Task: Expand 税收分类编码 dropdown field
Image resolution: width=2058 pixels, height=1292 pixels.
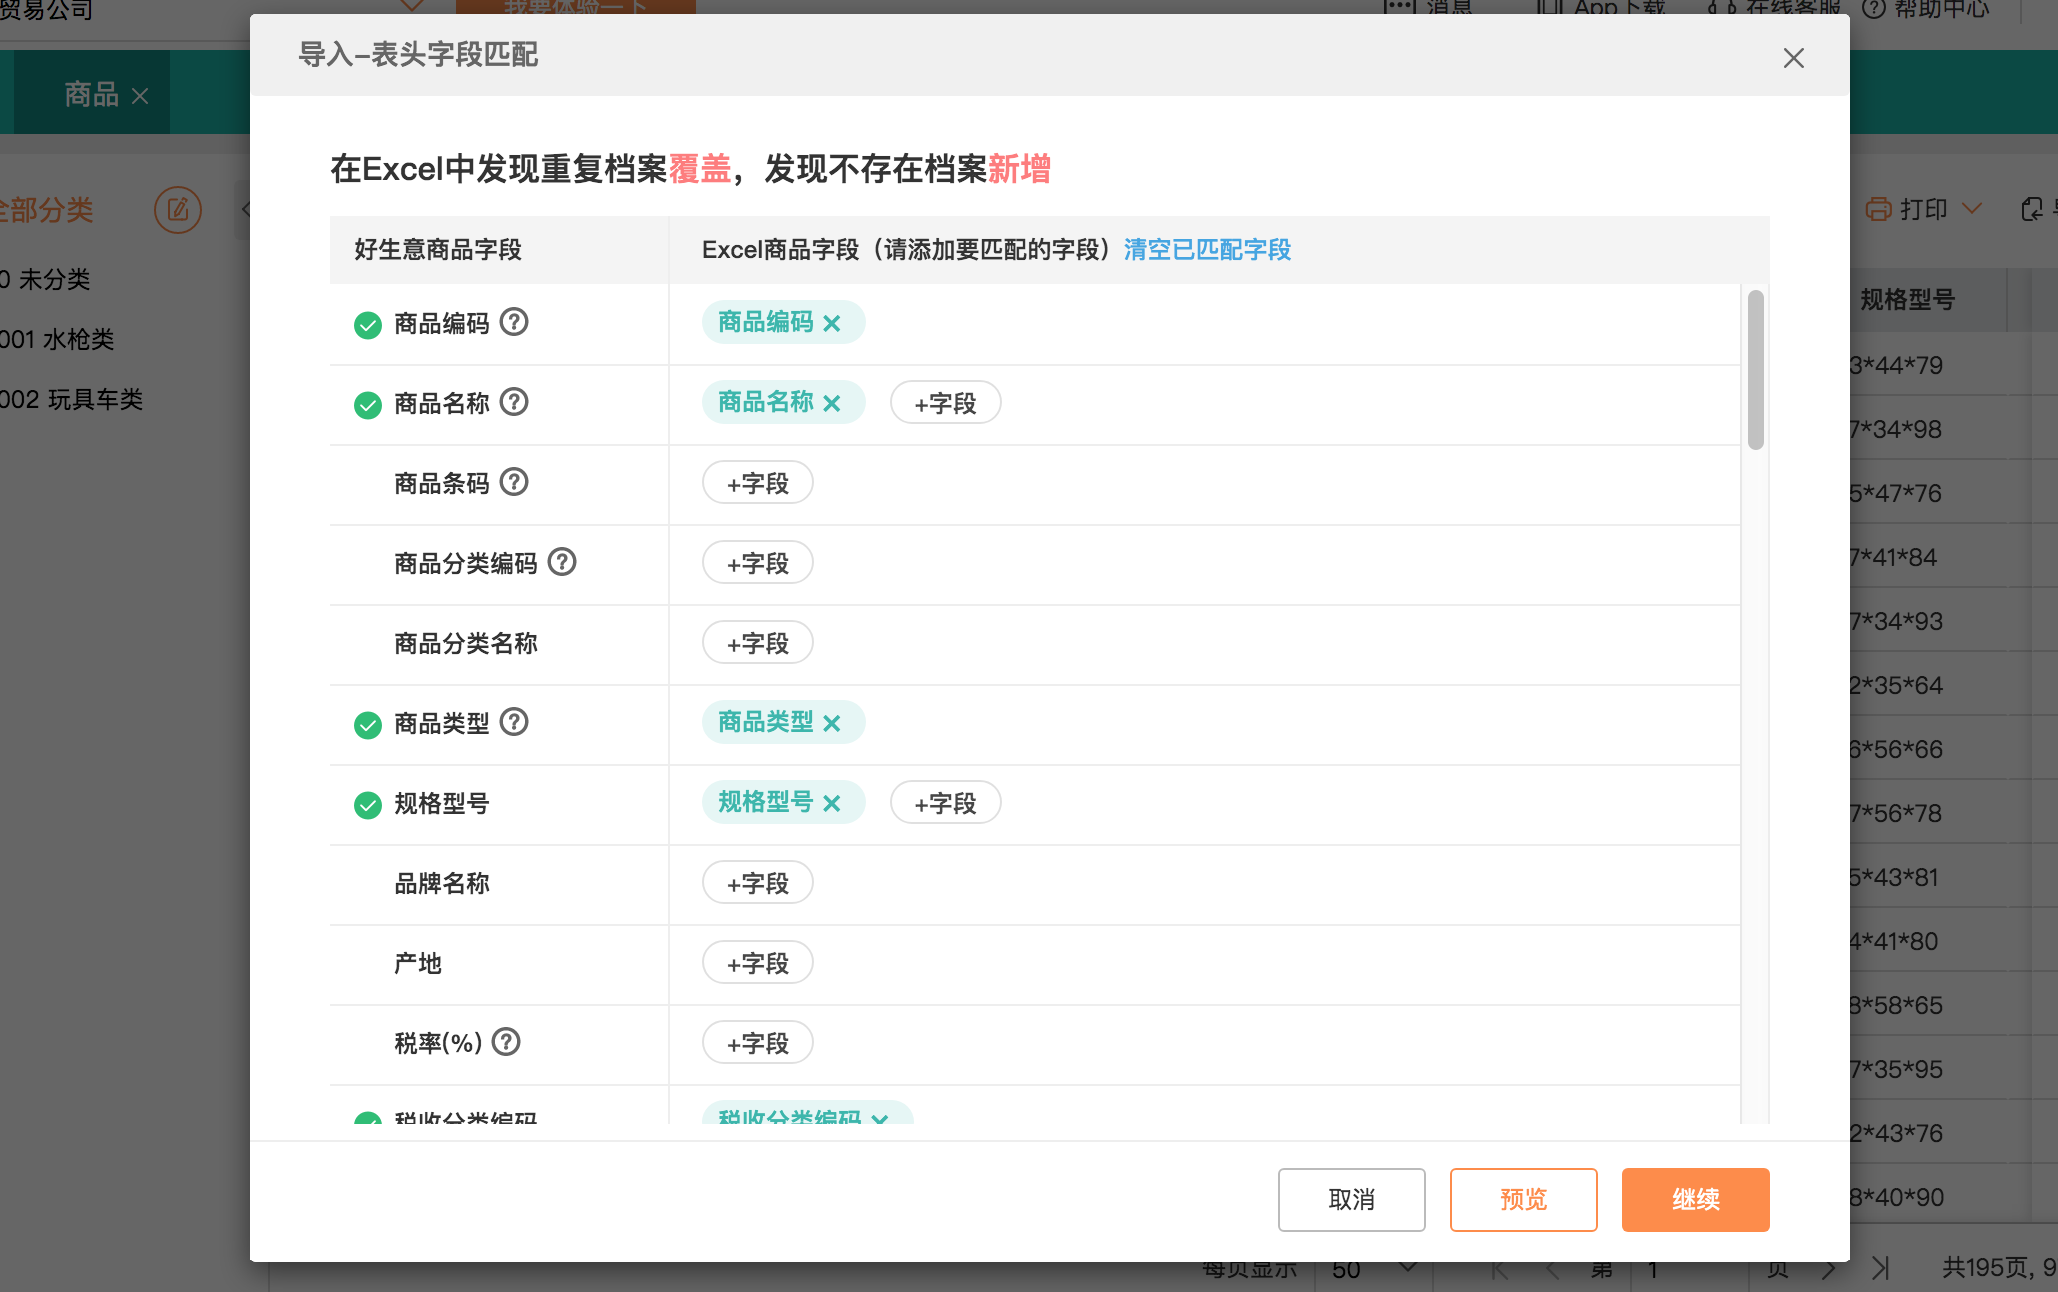Action: coord(801,1118)
